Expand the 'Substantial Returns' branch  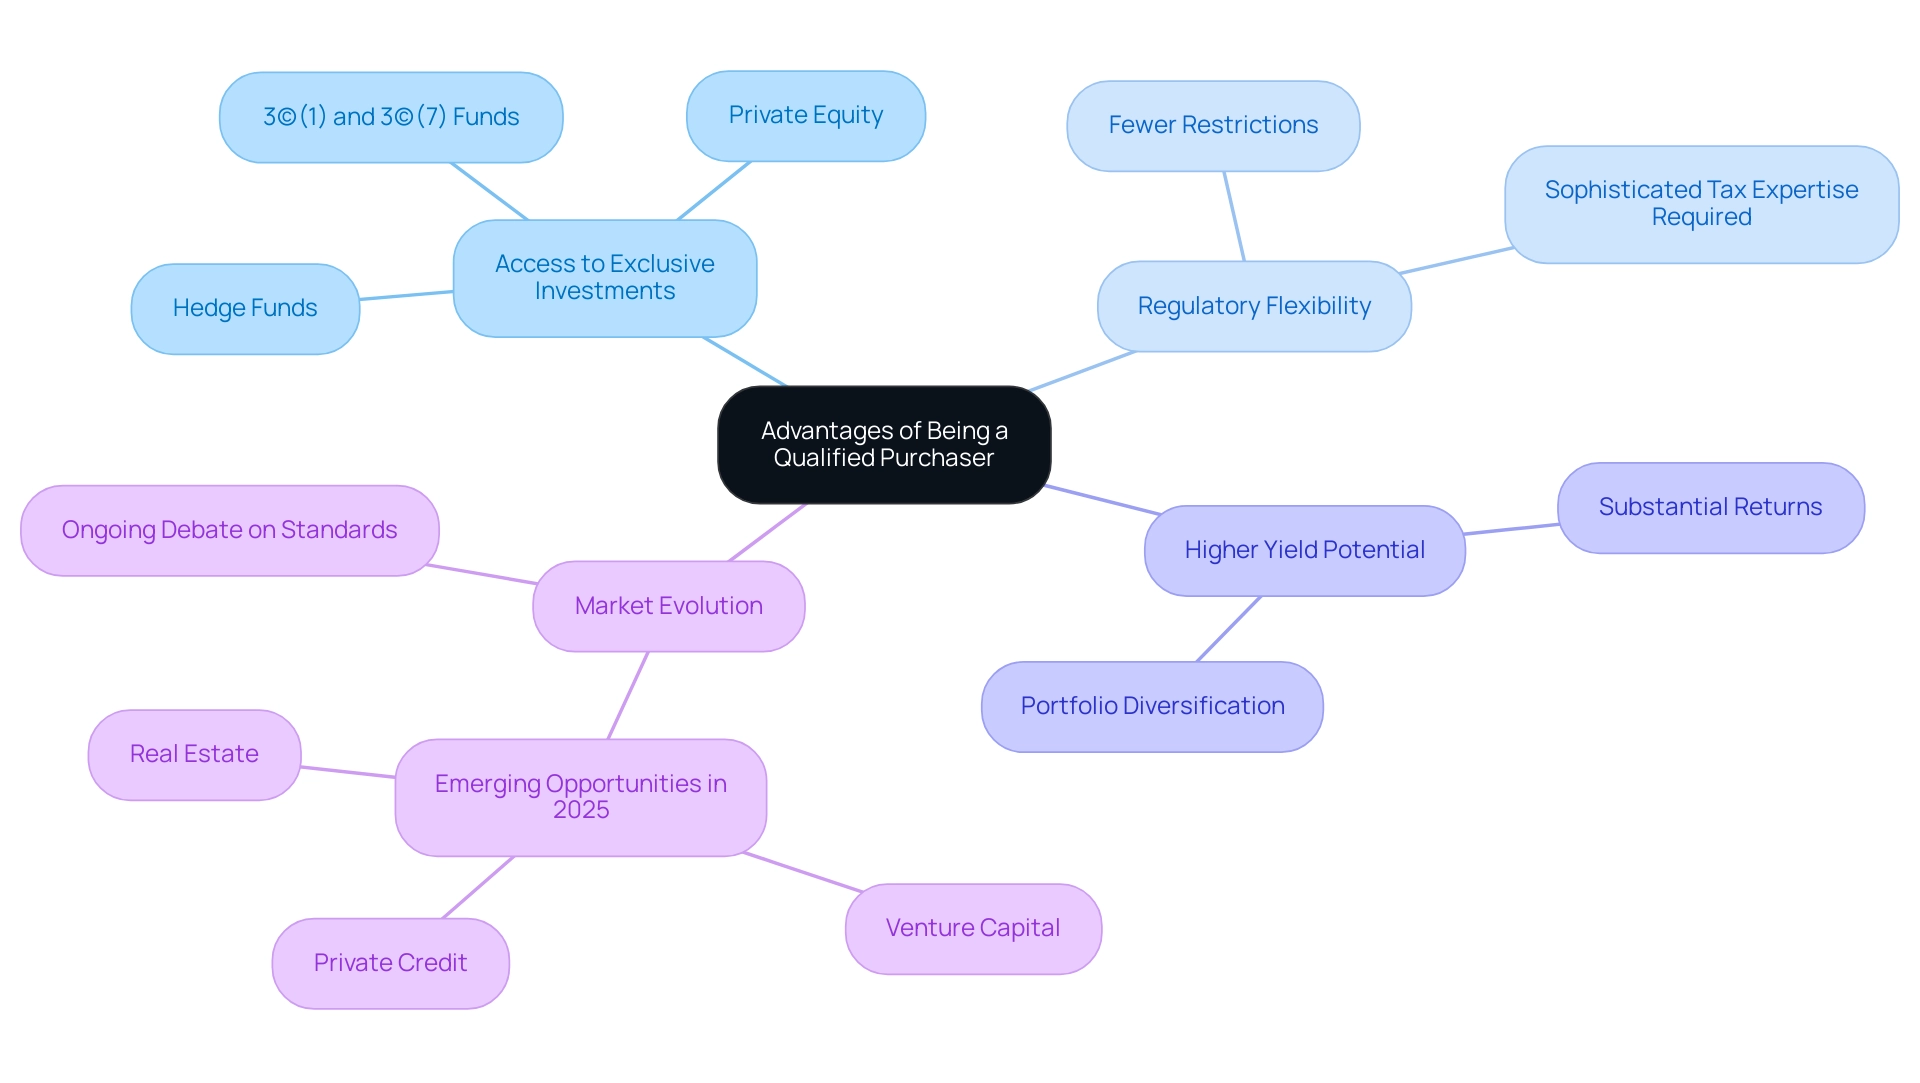point(1709,512)
